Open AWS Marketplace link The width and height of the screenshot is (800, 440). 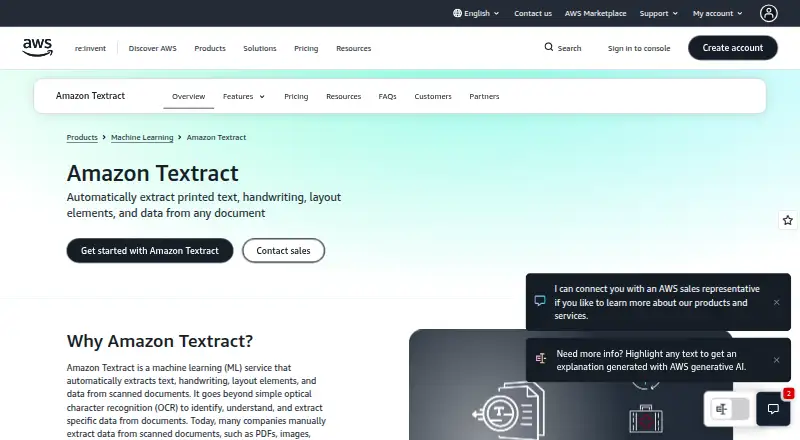595,13
